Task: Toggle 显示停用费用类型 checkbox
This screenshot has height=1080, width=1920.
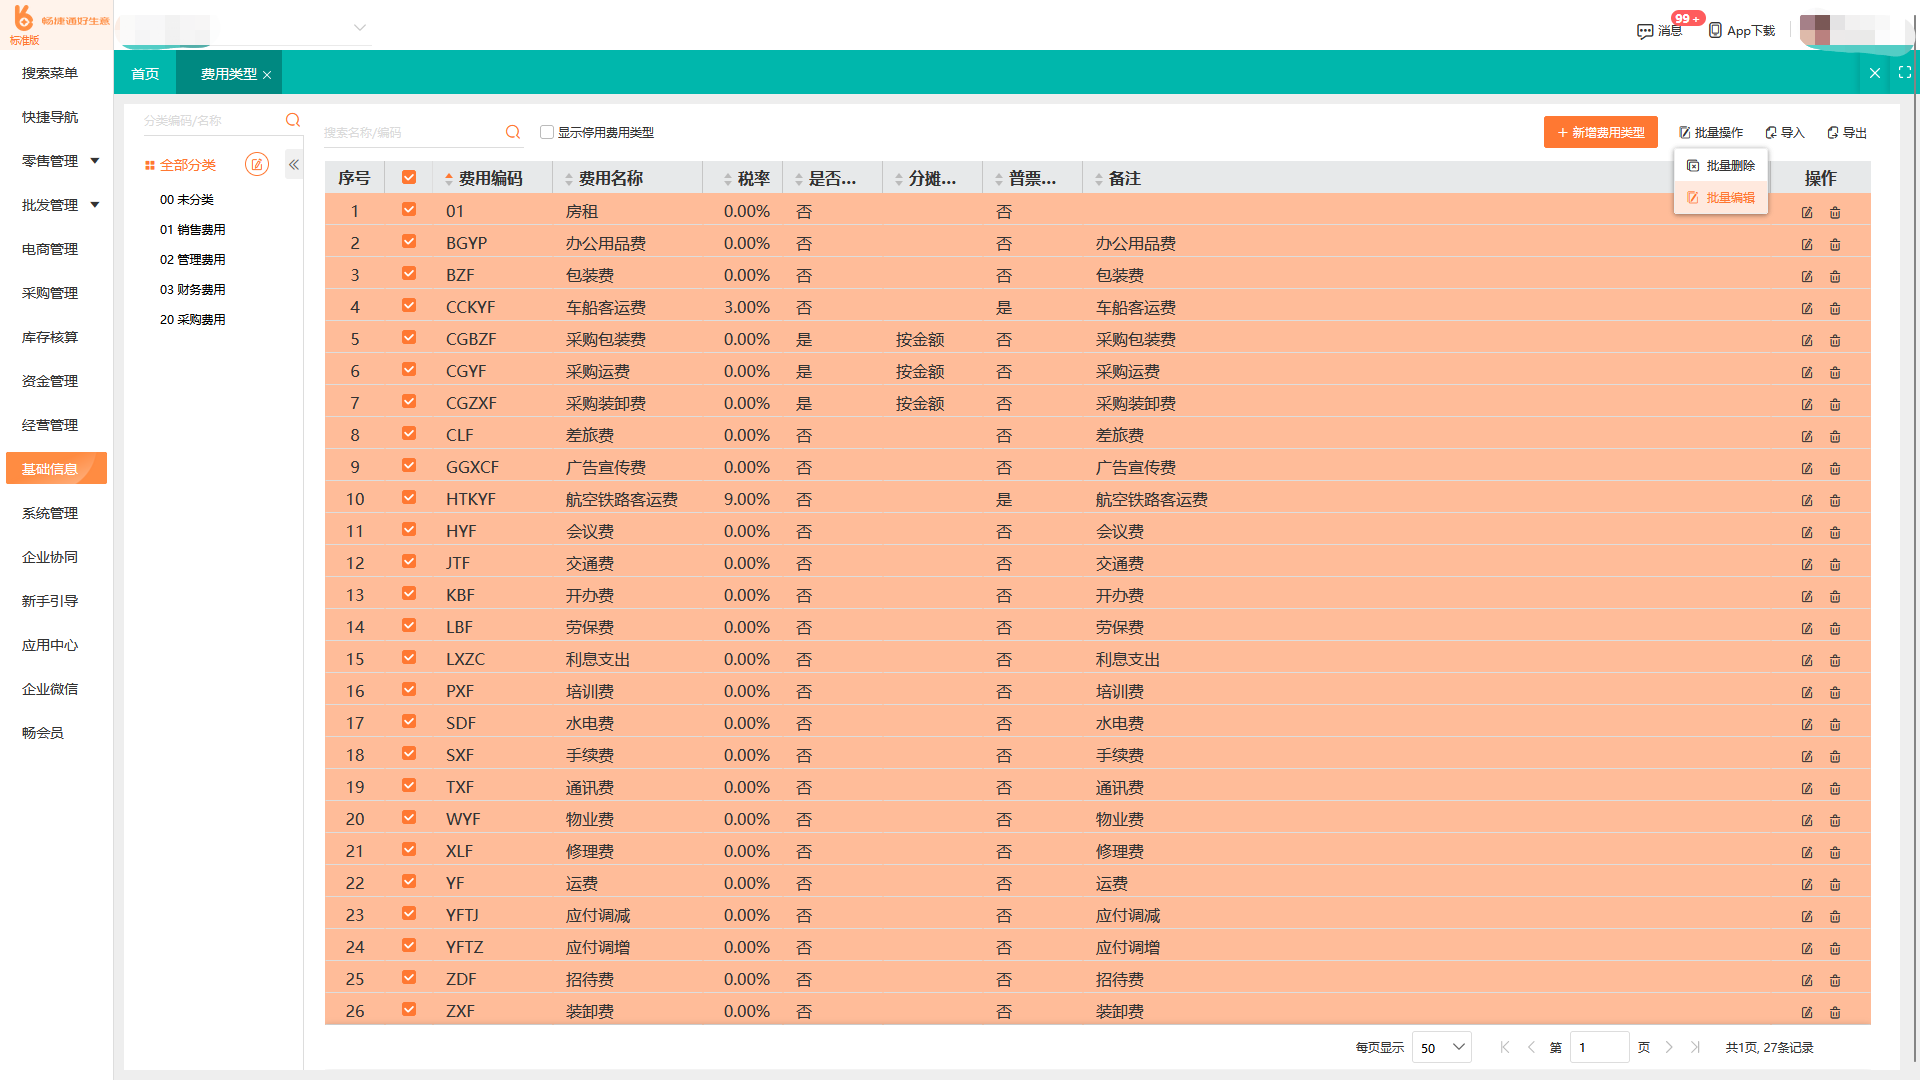Action: coord(546,131)
